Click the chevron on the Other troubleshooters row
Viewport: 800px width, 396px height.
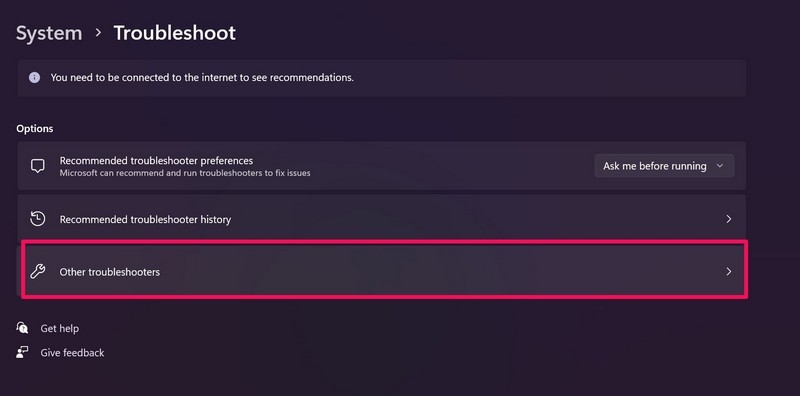[x=729, y=271]
